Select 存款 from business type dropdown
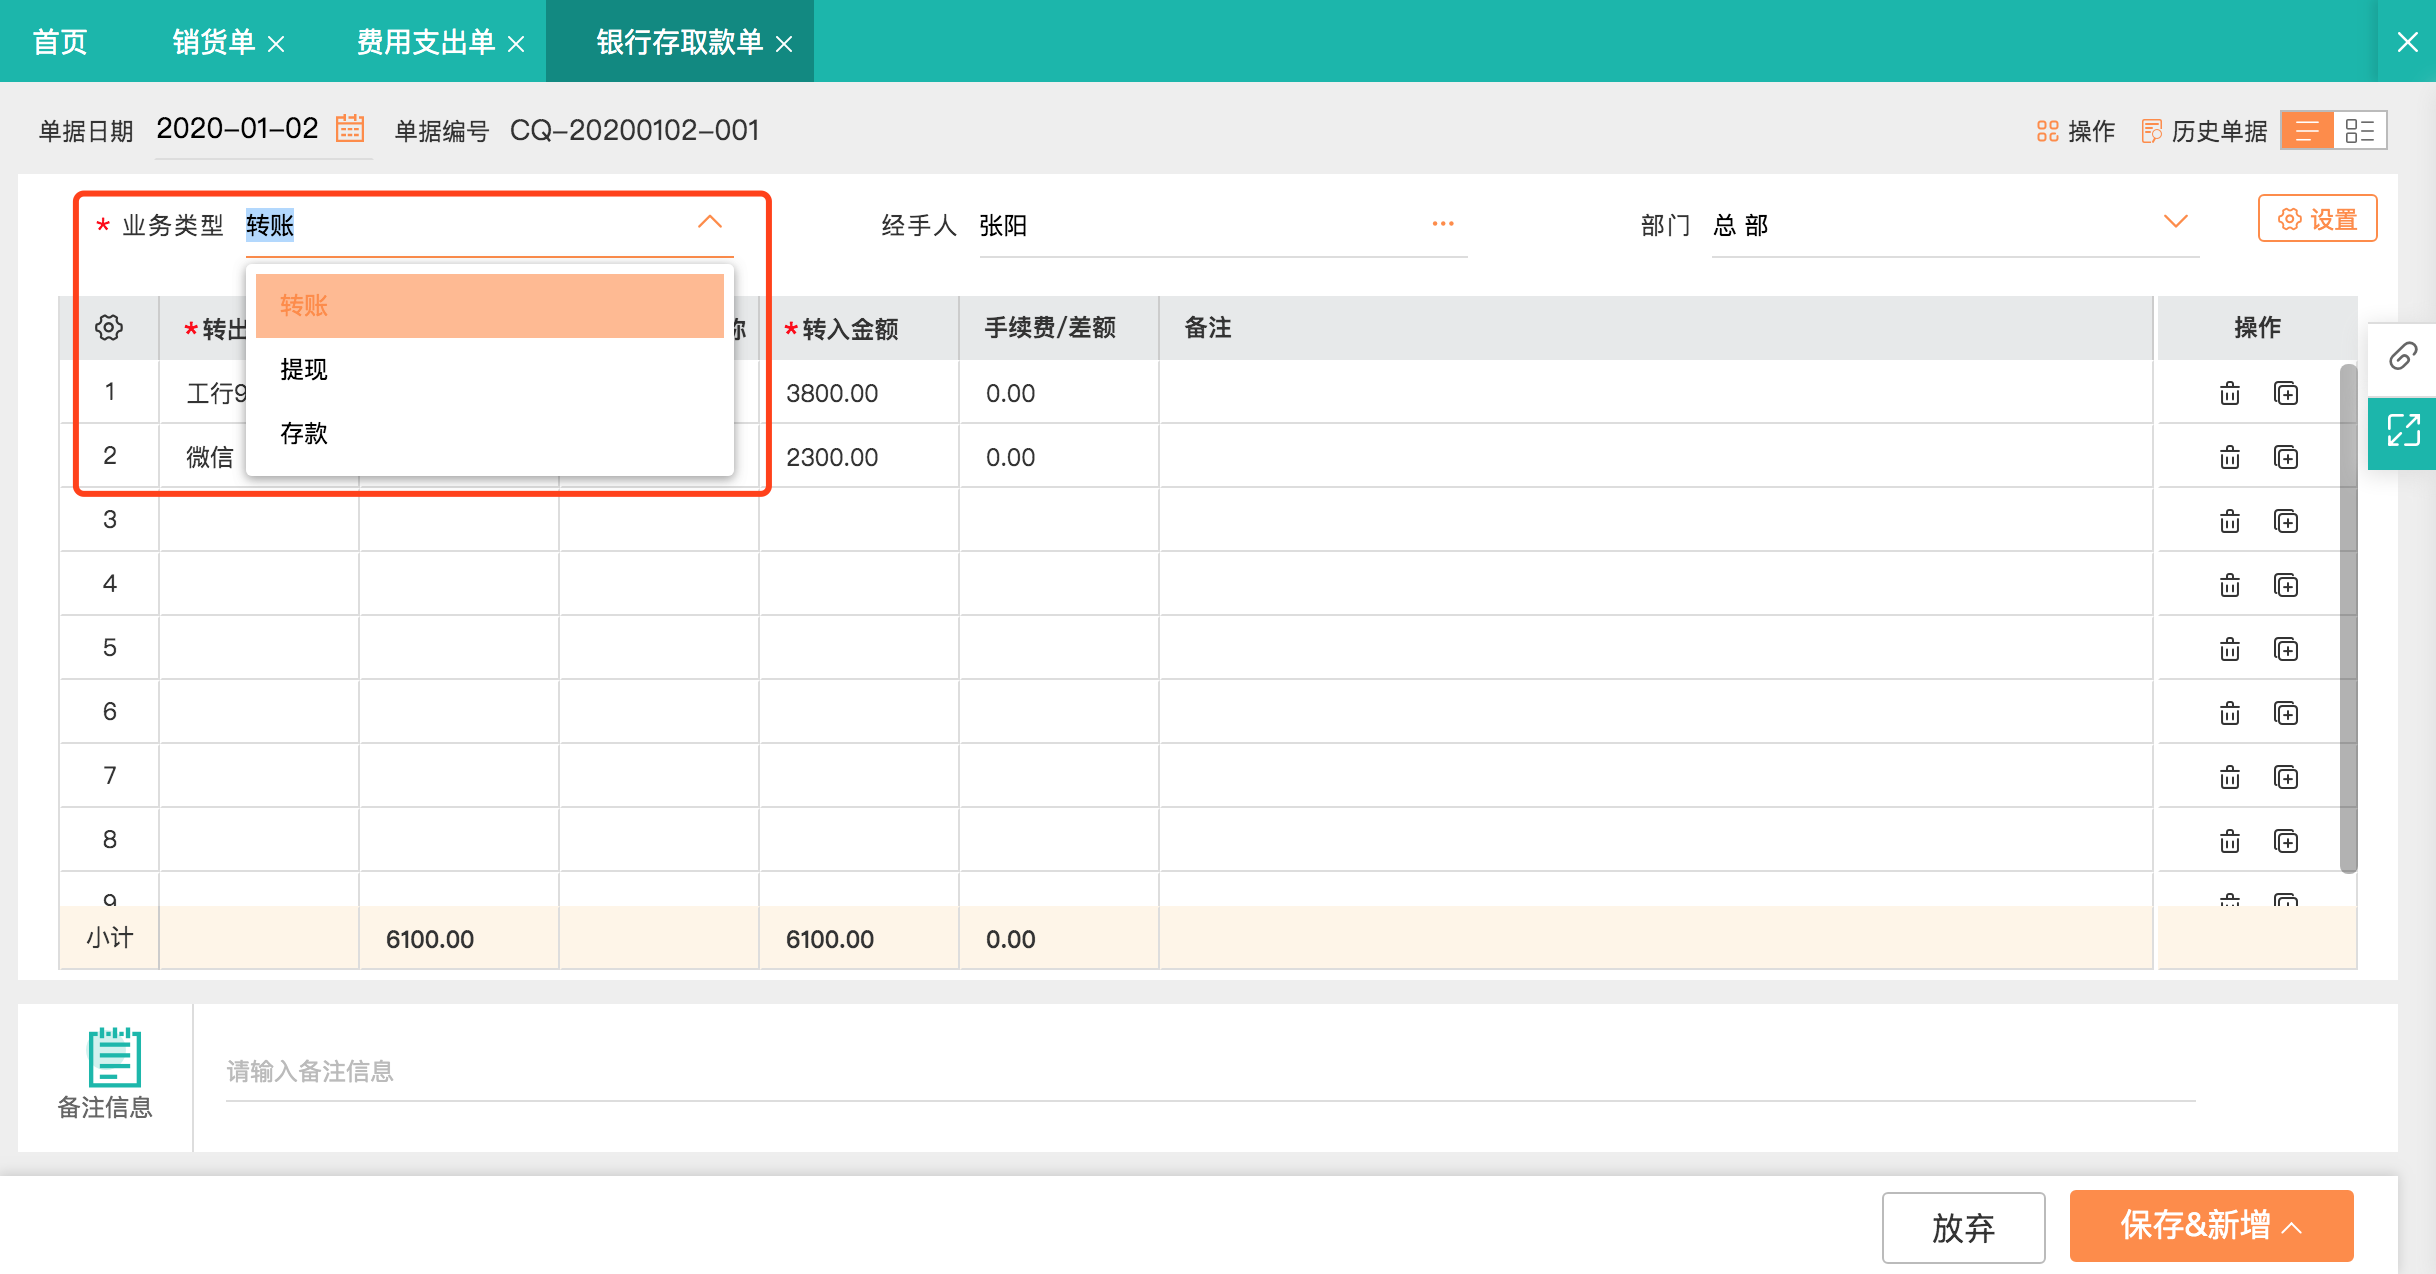Viewport: 2436px width, 1274px height. coord(306,433)
